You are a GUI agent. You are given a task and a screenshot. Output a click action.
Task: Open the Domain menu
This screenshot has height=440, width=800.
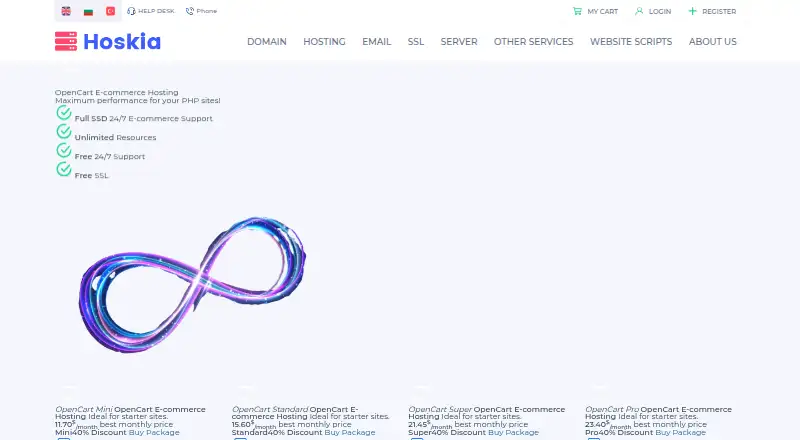point(267,41)
